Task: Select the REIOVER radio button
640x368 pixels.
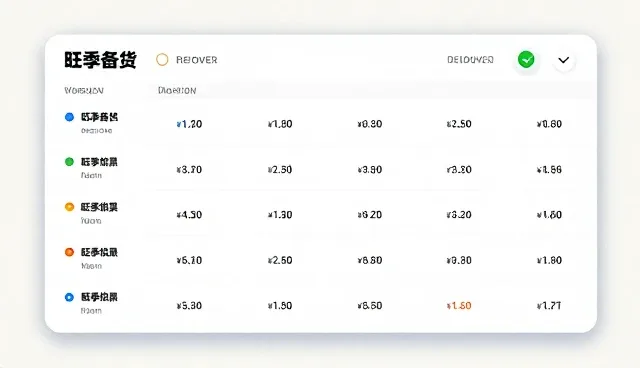Action: (162, 60)
